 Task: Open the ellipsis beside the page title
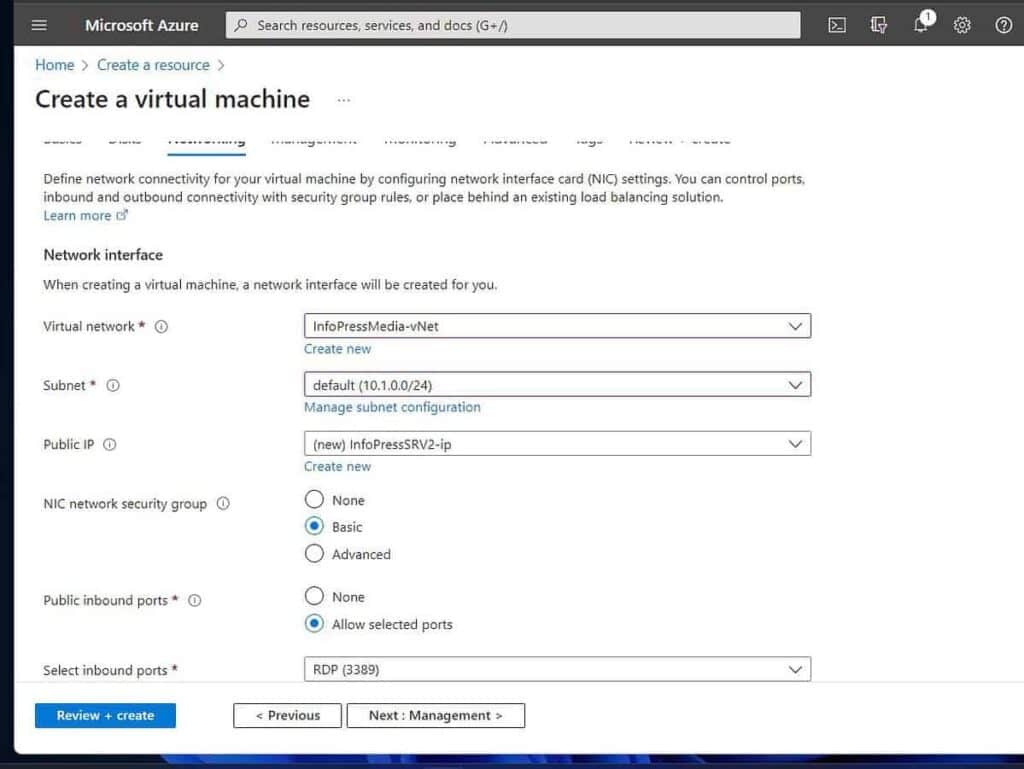344,101
